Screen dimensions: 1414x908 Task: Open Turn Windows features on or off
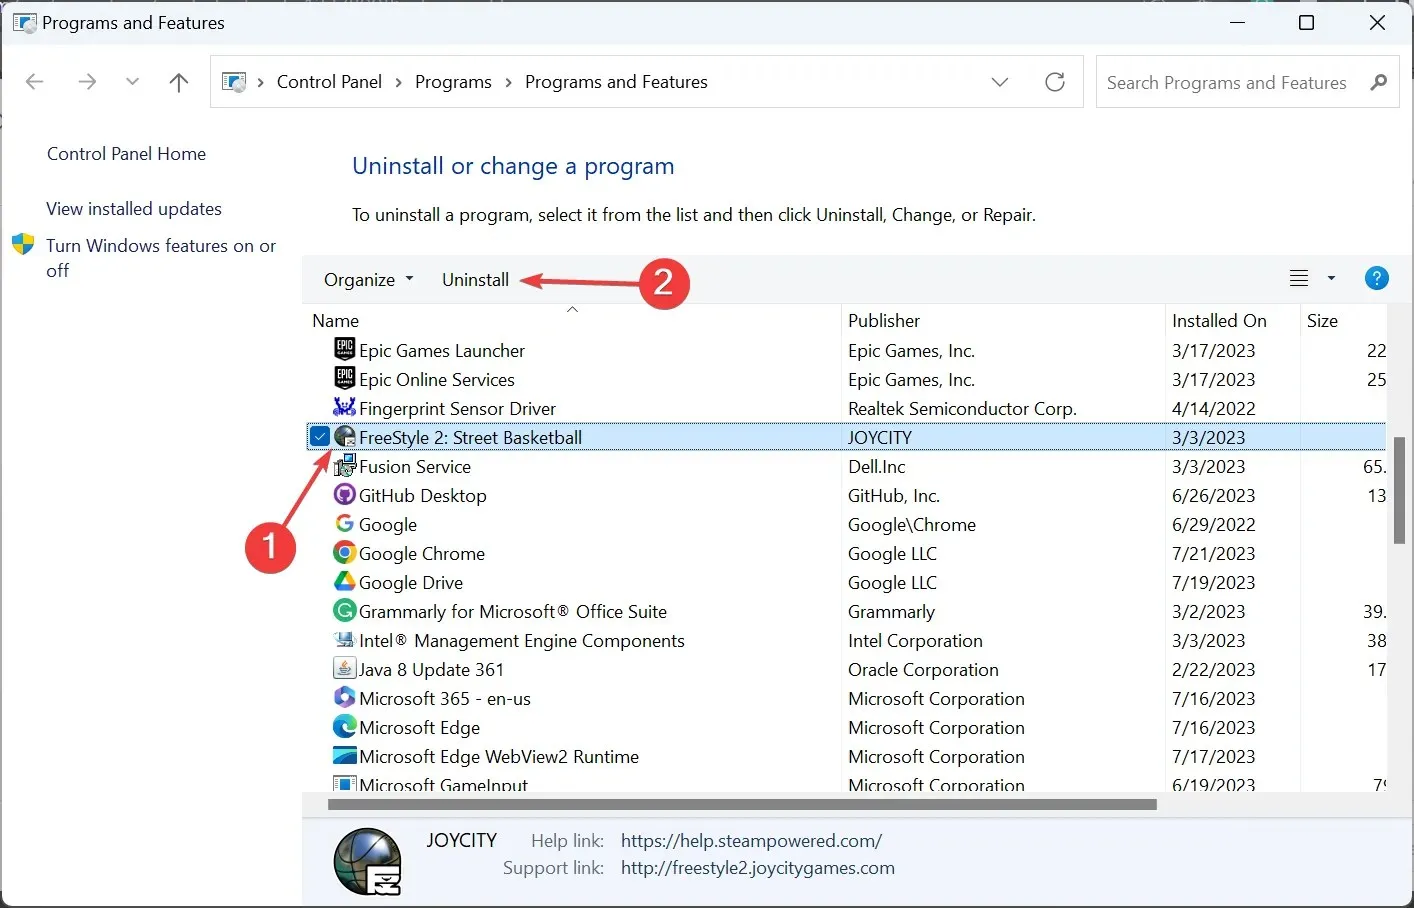(x=160, y=258)
